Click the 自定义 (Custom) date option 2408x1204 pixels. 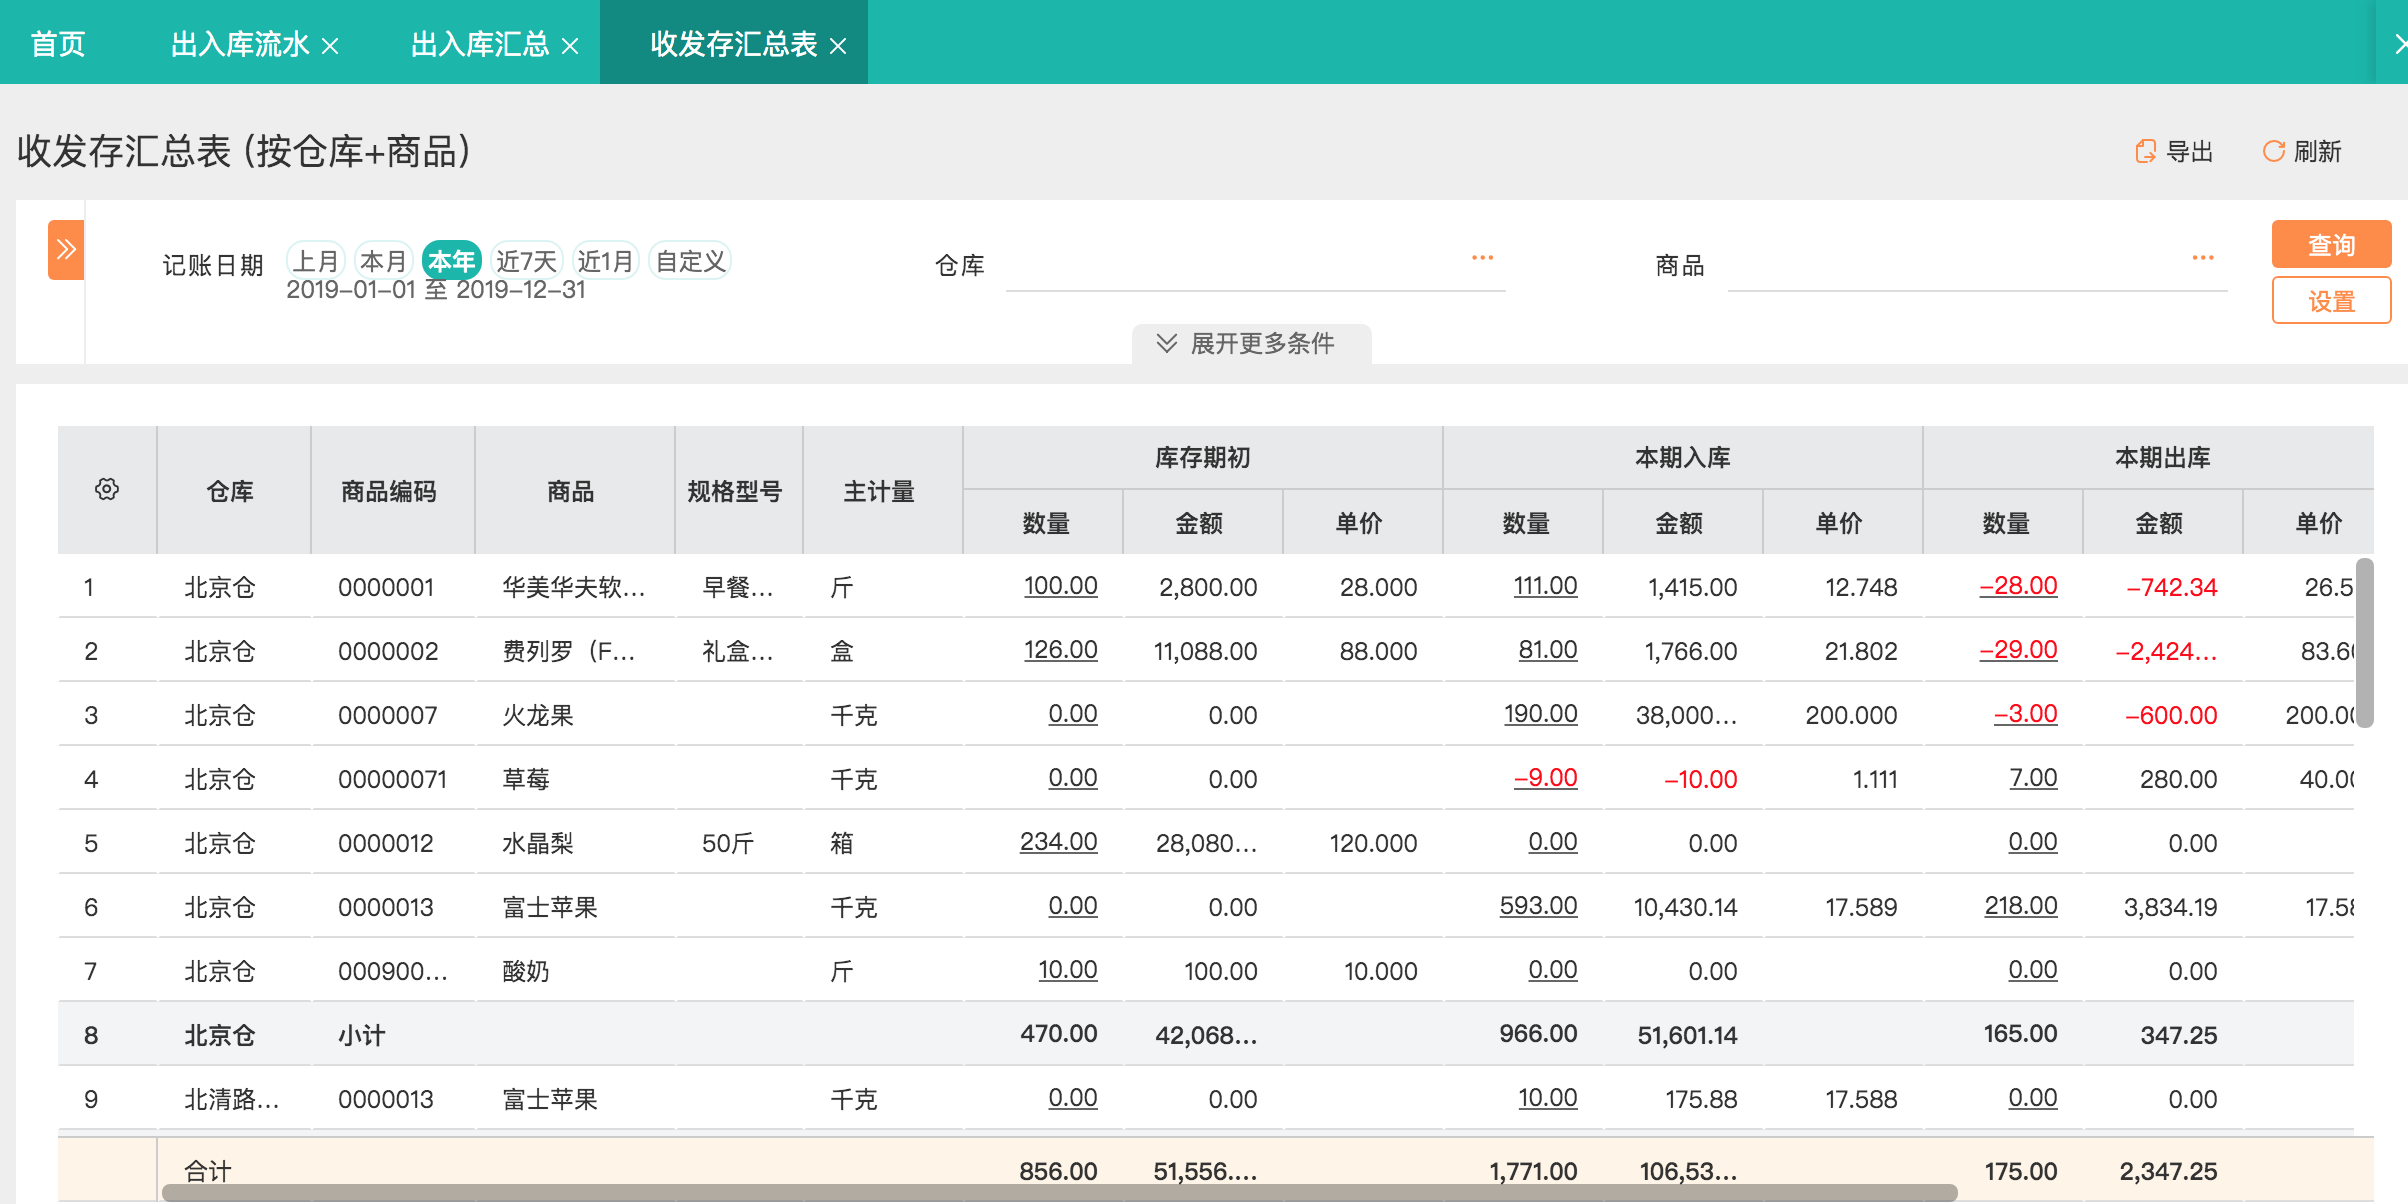(x=690, y=261)
